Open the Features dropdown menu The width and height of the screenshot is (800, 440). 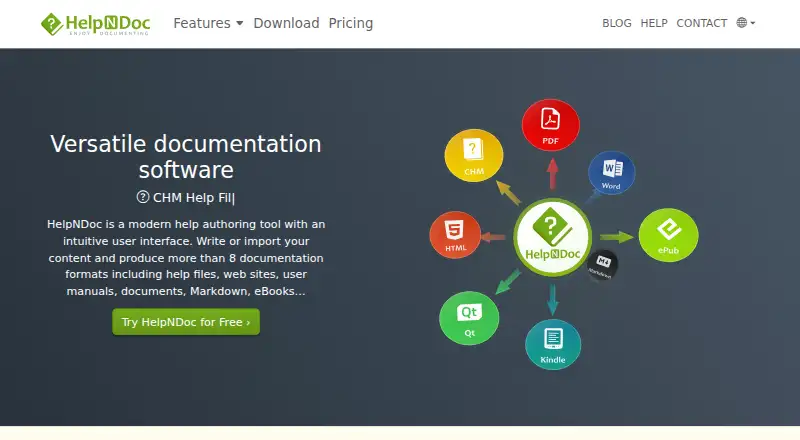[x=208, y=23]
